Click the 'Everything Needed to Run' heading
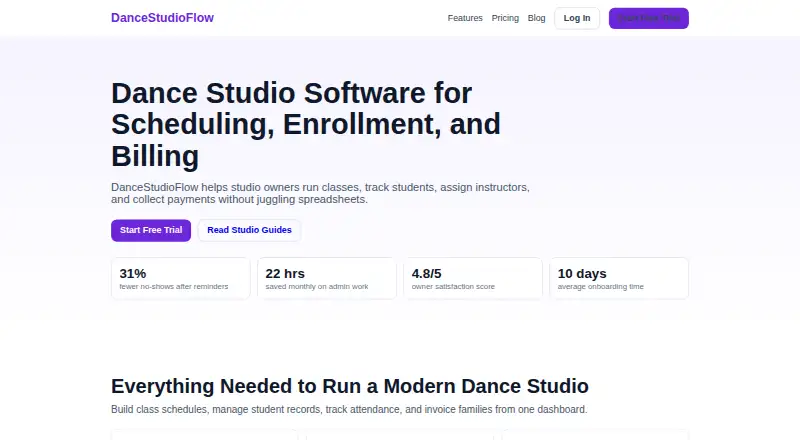 tap(350, 386)
